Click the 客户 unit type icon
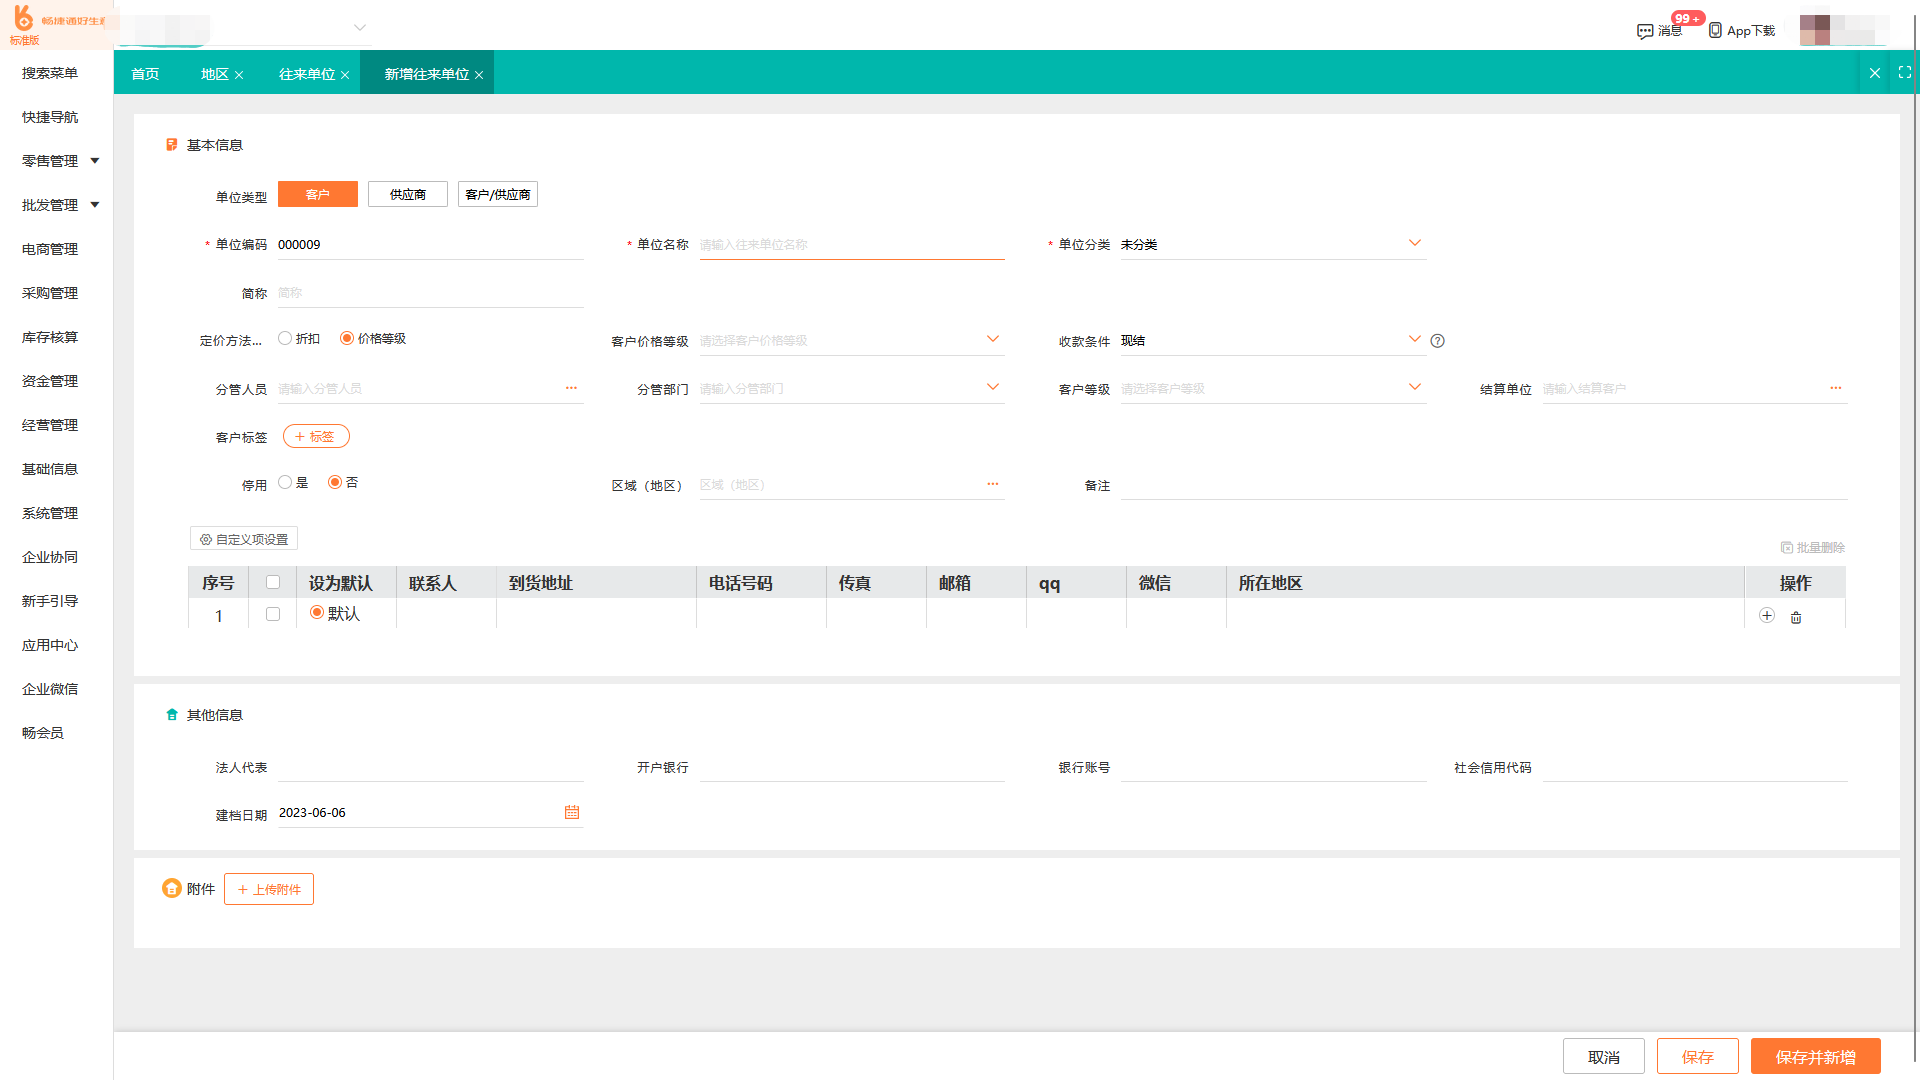This screenshot has width=1920, height=1080. (318, 195)
